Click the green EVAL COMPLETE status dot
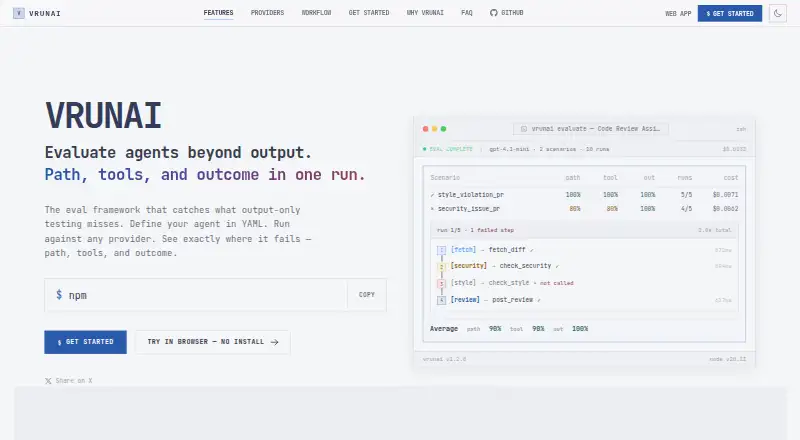Image resolution: width=800 pixels, height=440 pixels. [424, 149]
